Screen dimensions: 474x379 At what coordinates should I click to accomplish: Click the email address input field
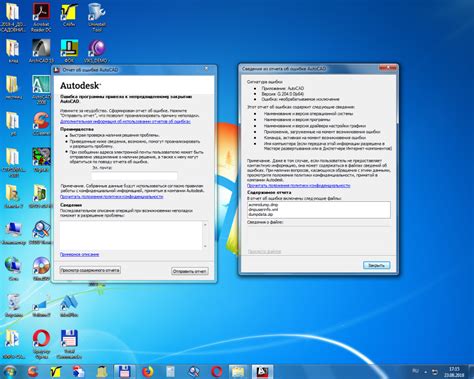[x=134, y=176]
